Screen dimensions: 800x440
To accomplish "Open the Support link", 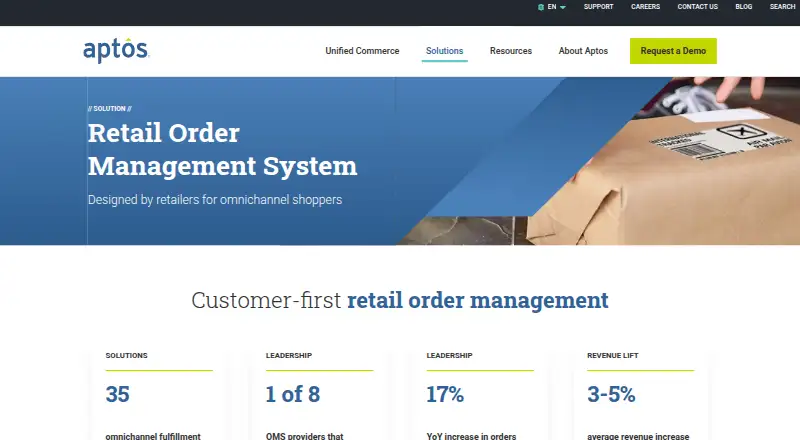I will pos(598,7).
